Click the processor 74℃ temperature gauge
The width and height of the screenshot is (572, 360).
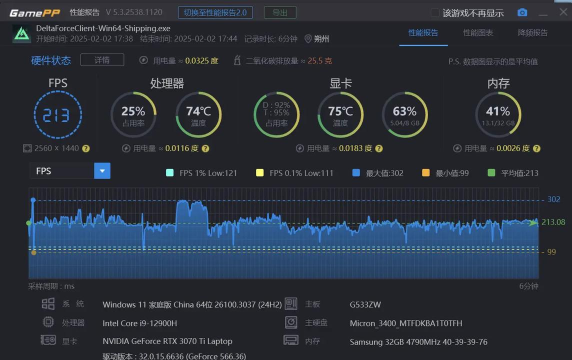(198, 115)
